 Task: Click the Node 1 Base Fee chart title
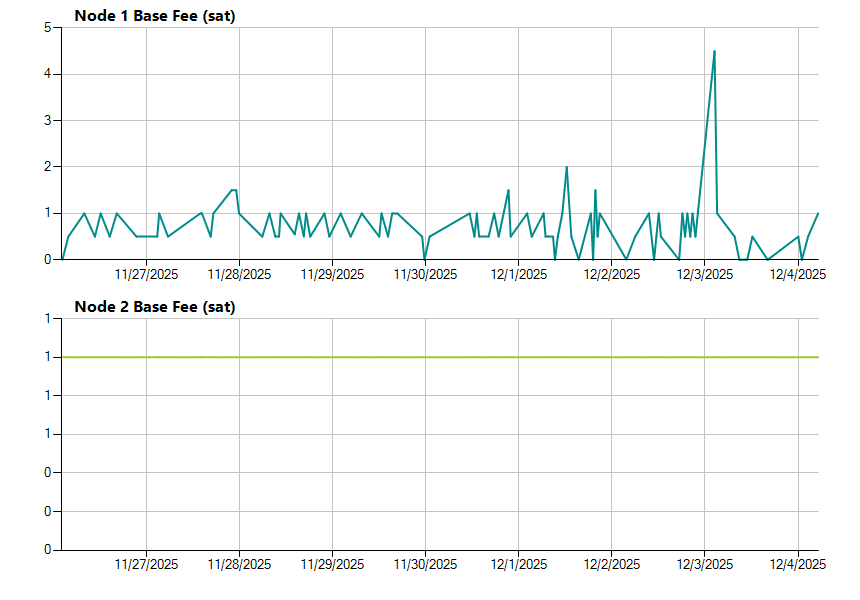click(155, 16)
